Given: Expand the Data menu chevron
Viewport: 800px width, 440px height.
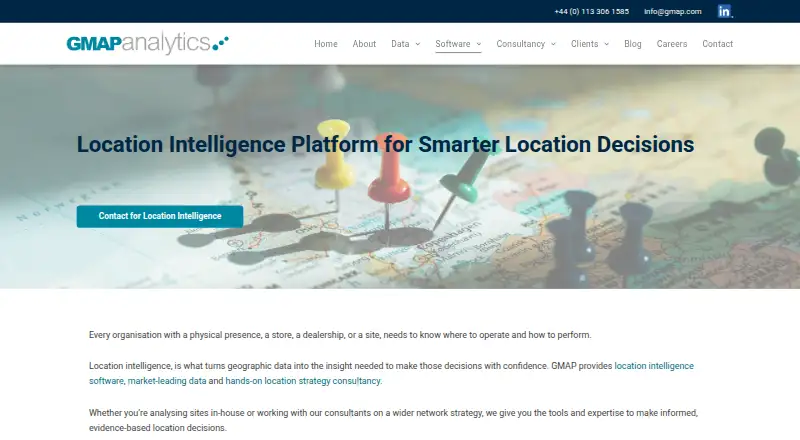Looking at the screenshot, I should pos(418,44).
